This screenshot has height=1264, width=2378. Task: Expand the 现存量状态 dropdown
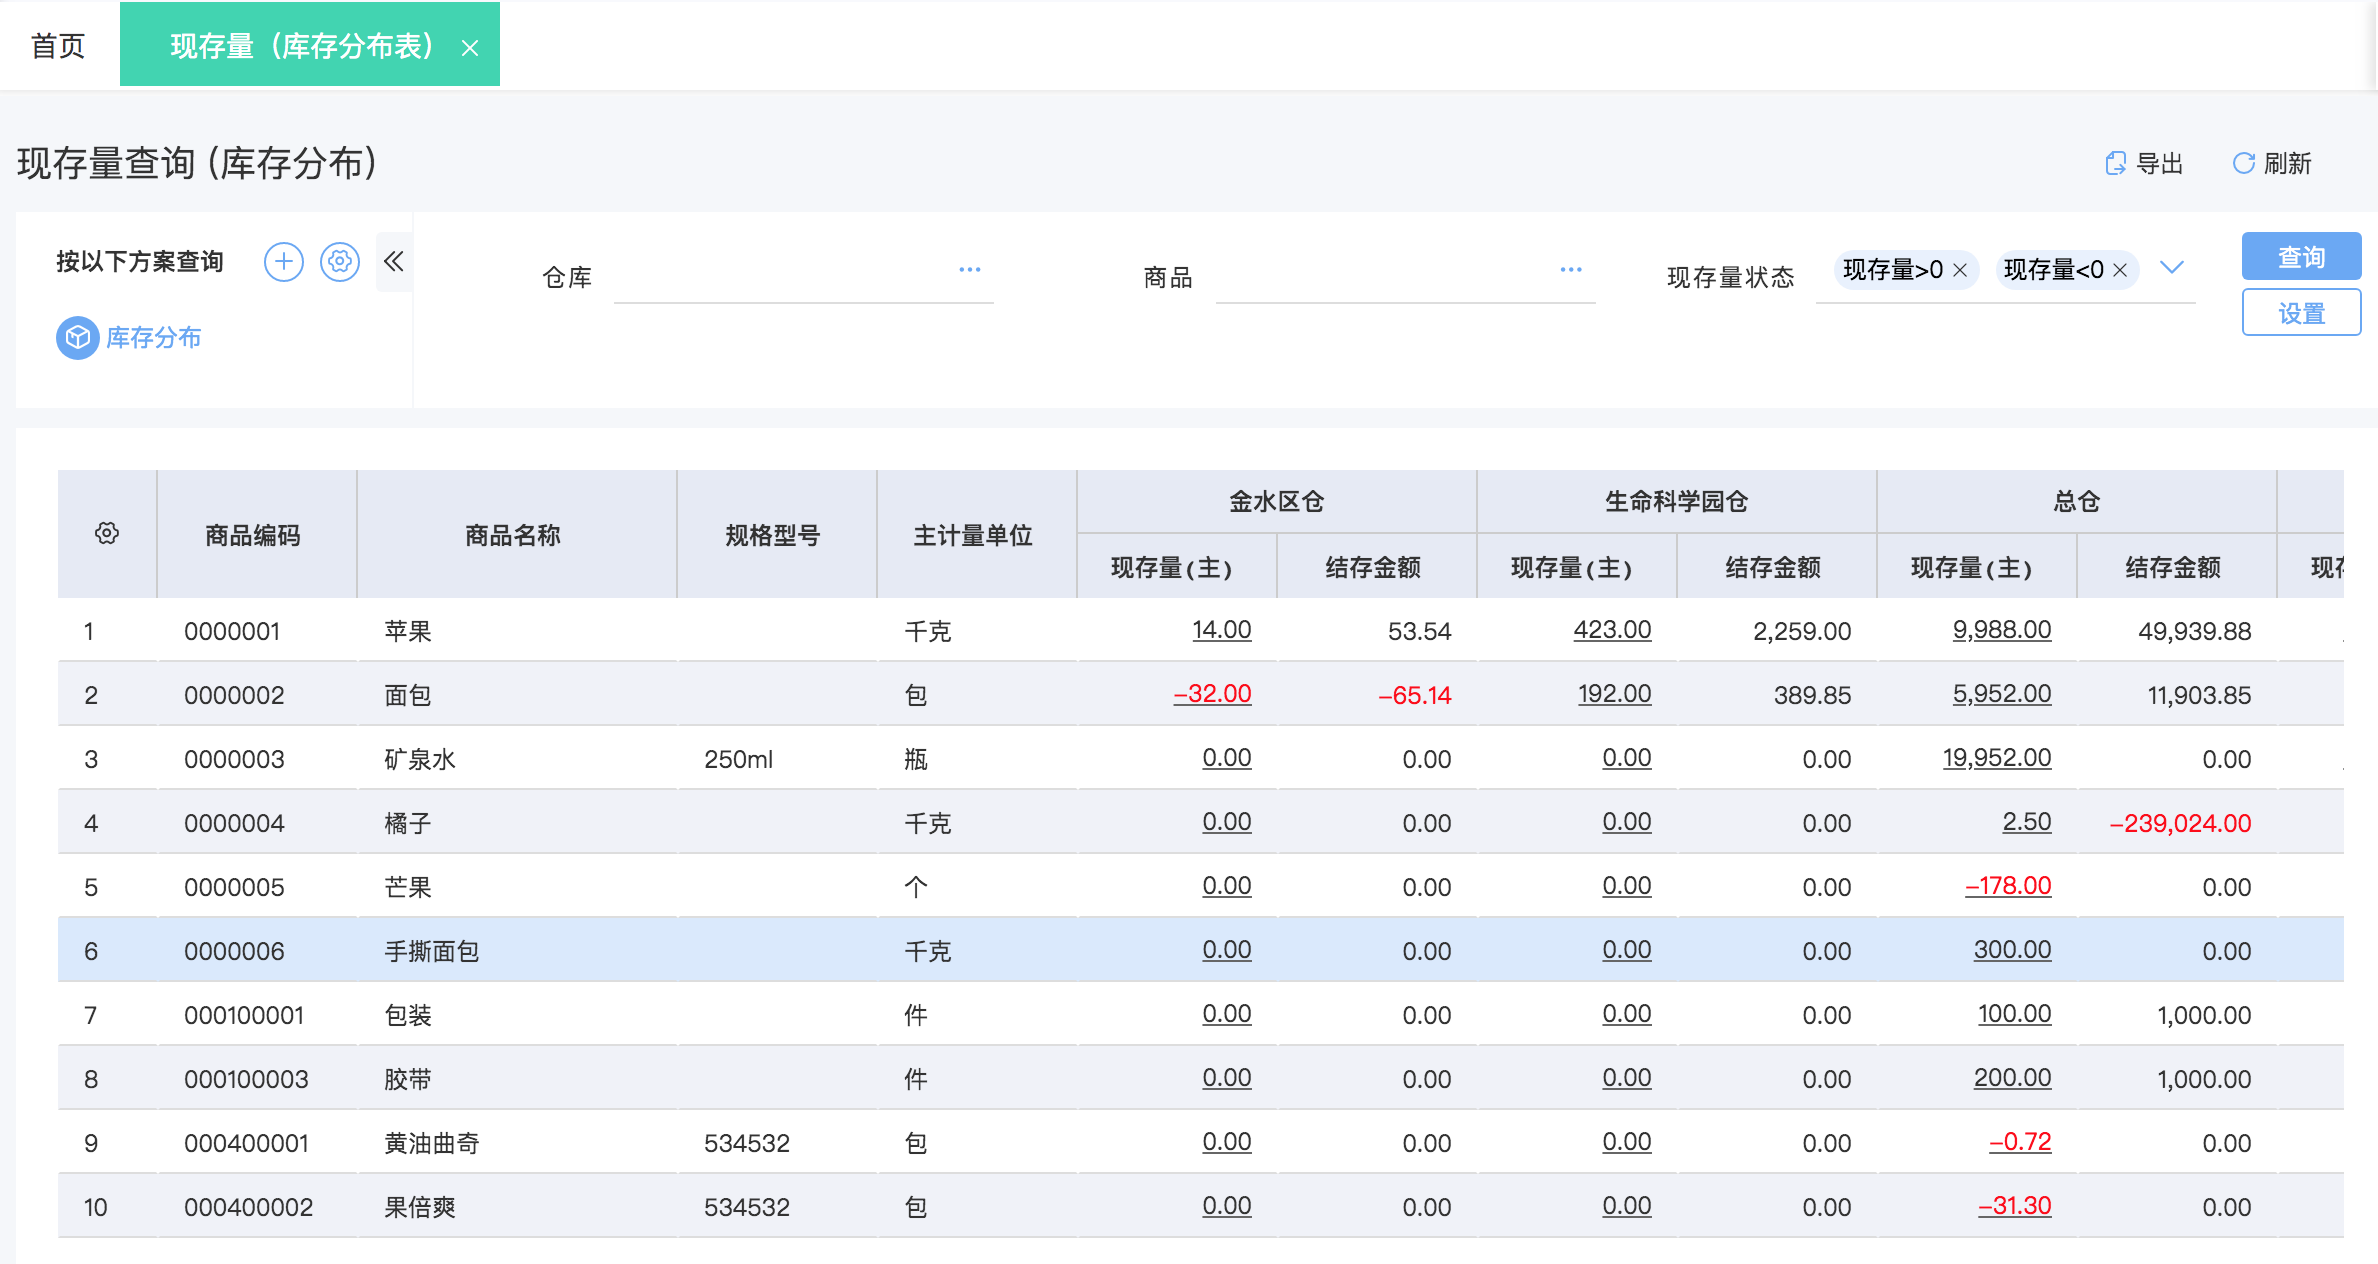click(x=2175, y=270)
